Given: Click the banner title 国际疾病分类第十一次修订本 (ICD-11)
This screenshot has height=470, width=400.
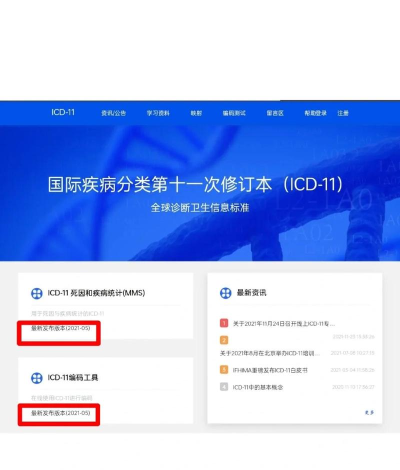Looking at the screenshot, I should 195,184.
